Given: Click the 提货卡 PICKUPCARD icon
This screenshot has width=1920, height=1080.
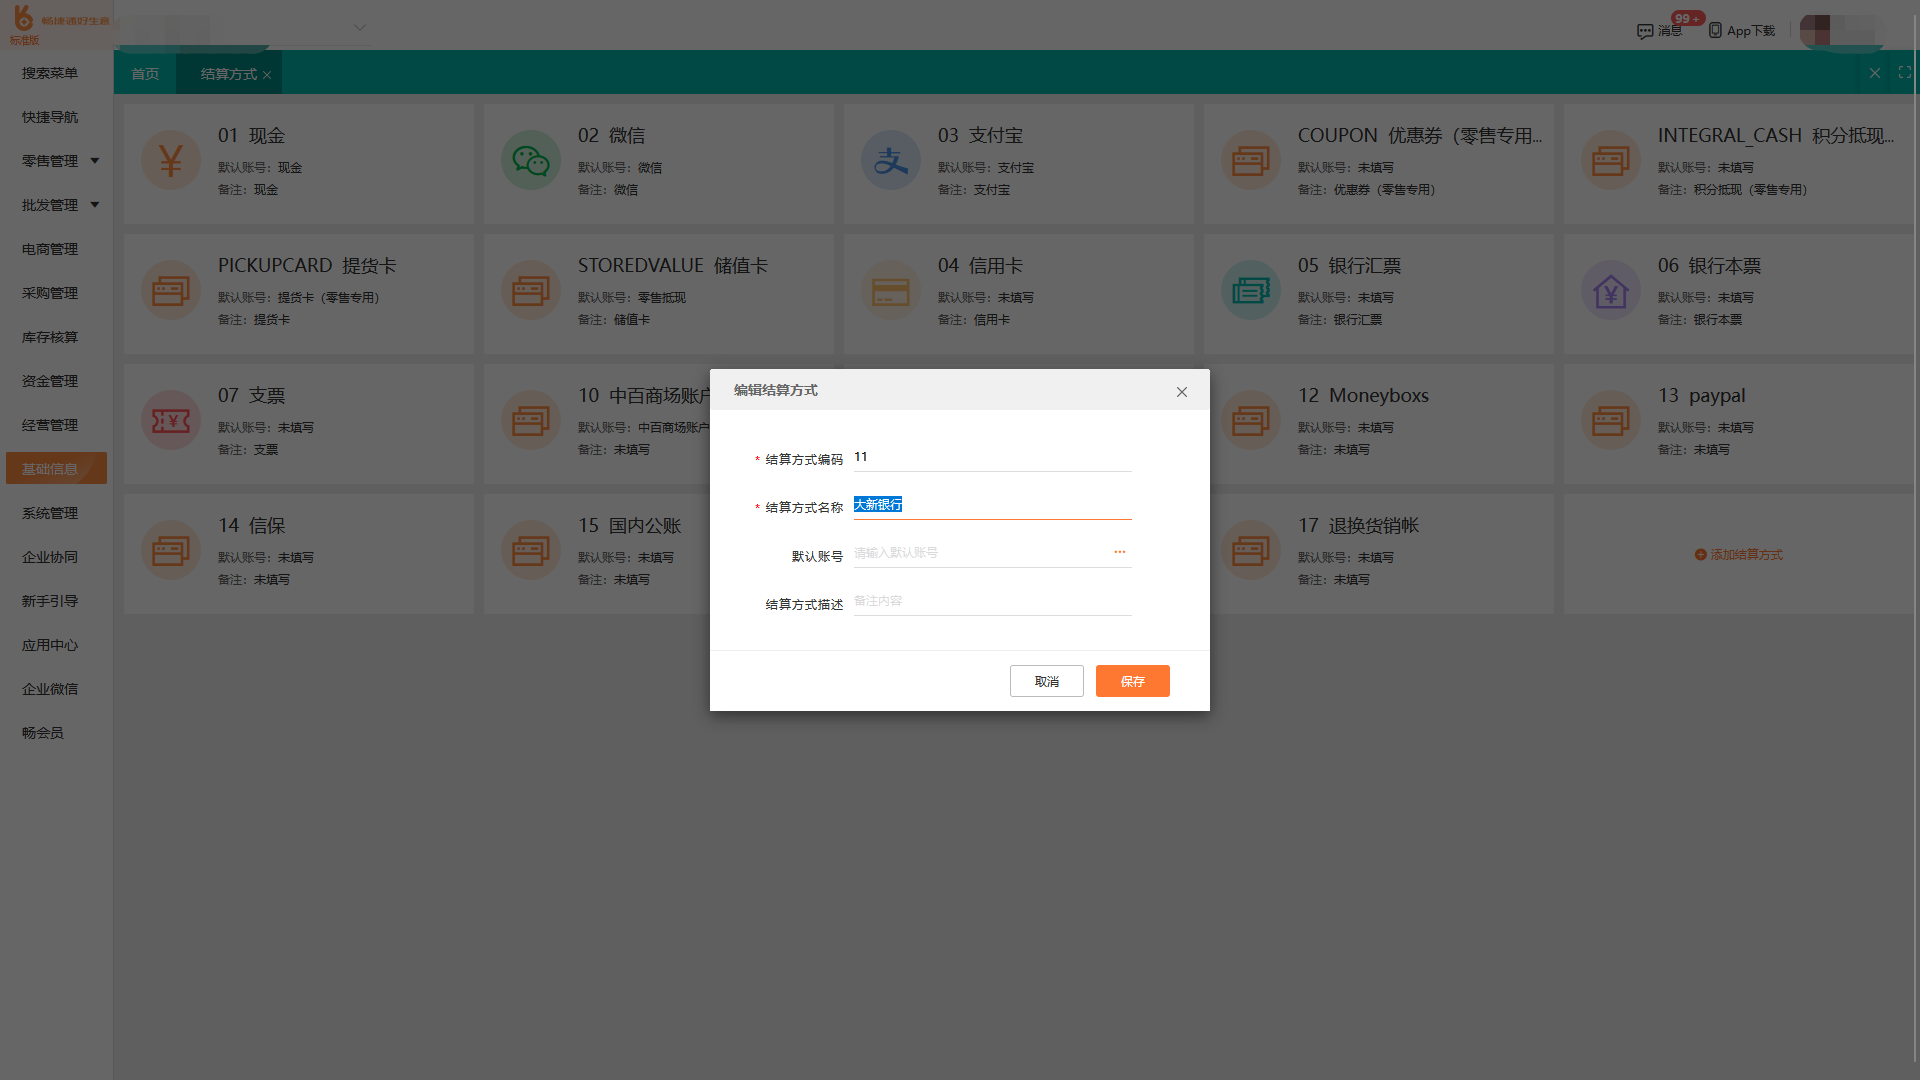Looking at the screenshot, I should coord(171,289).
